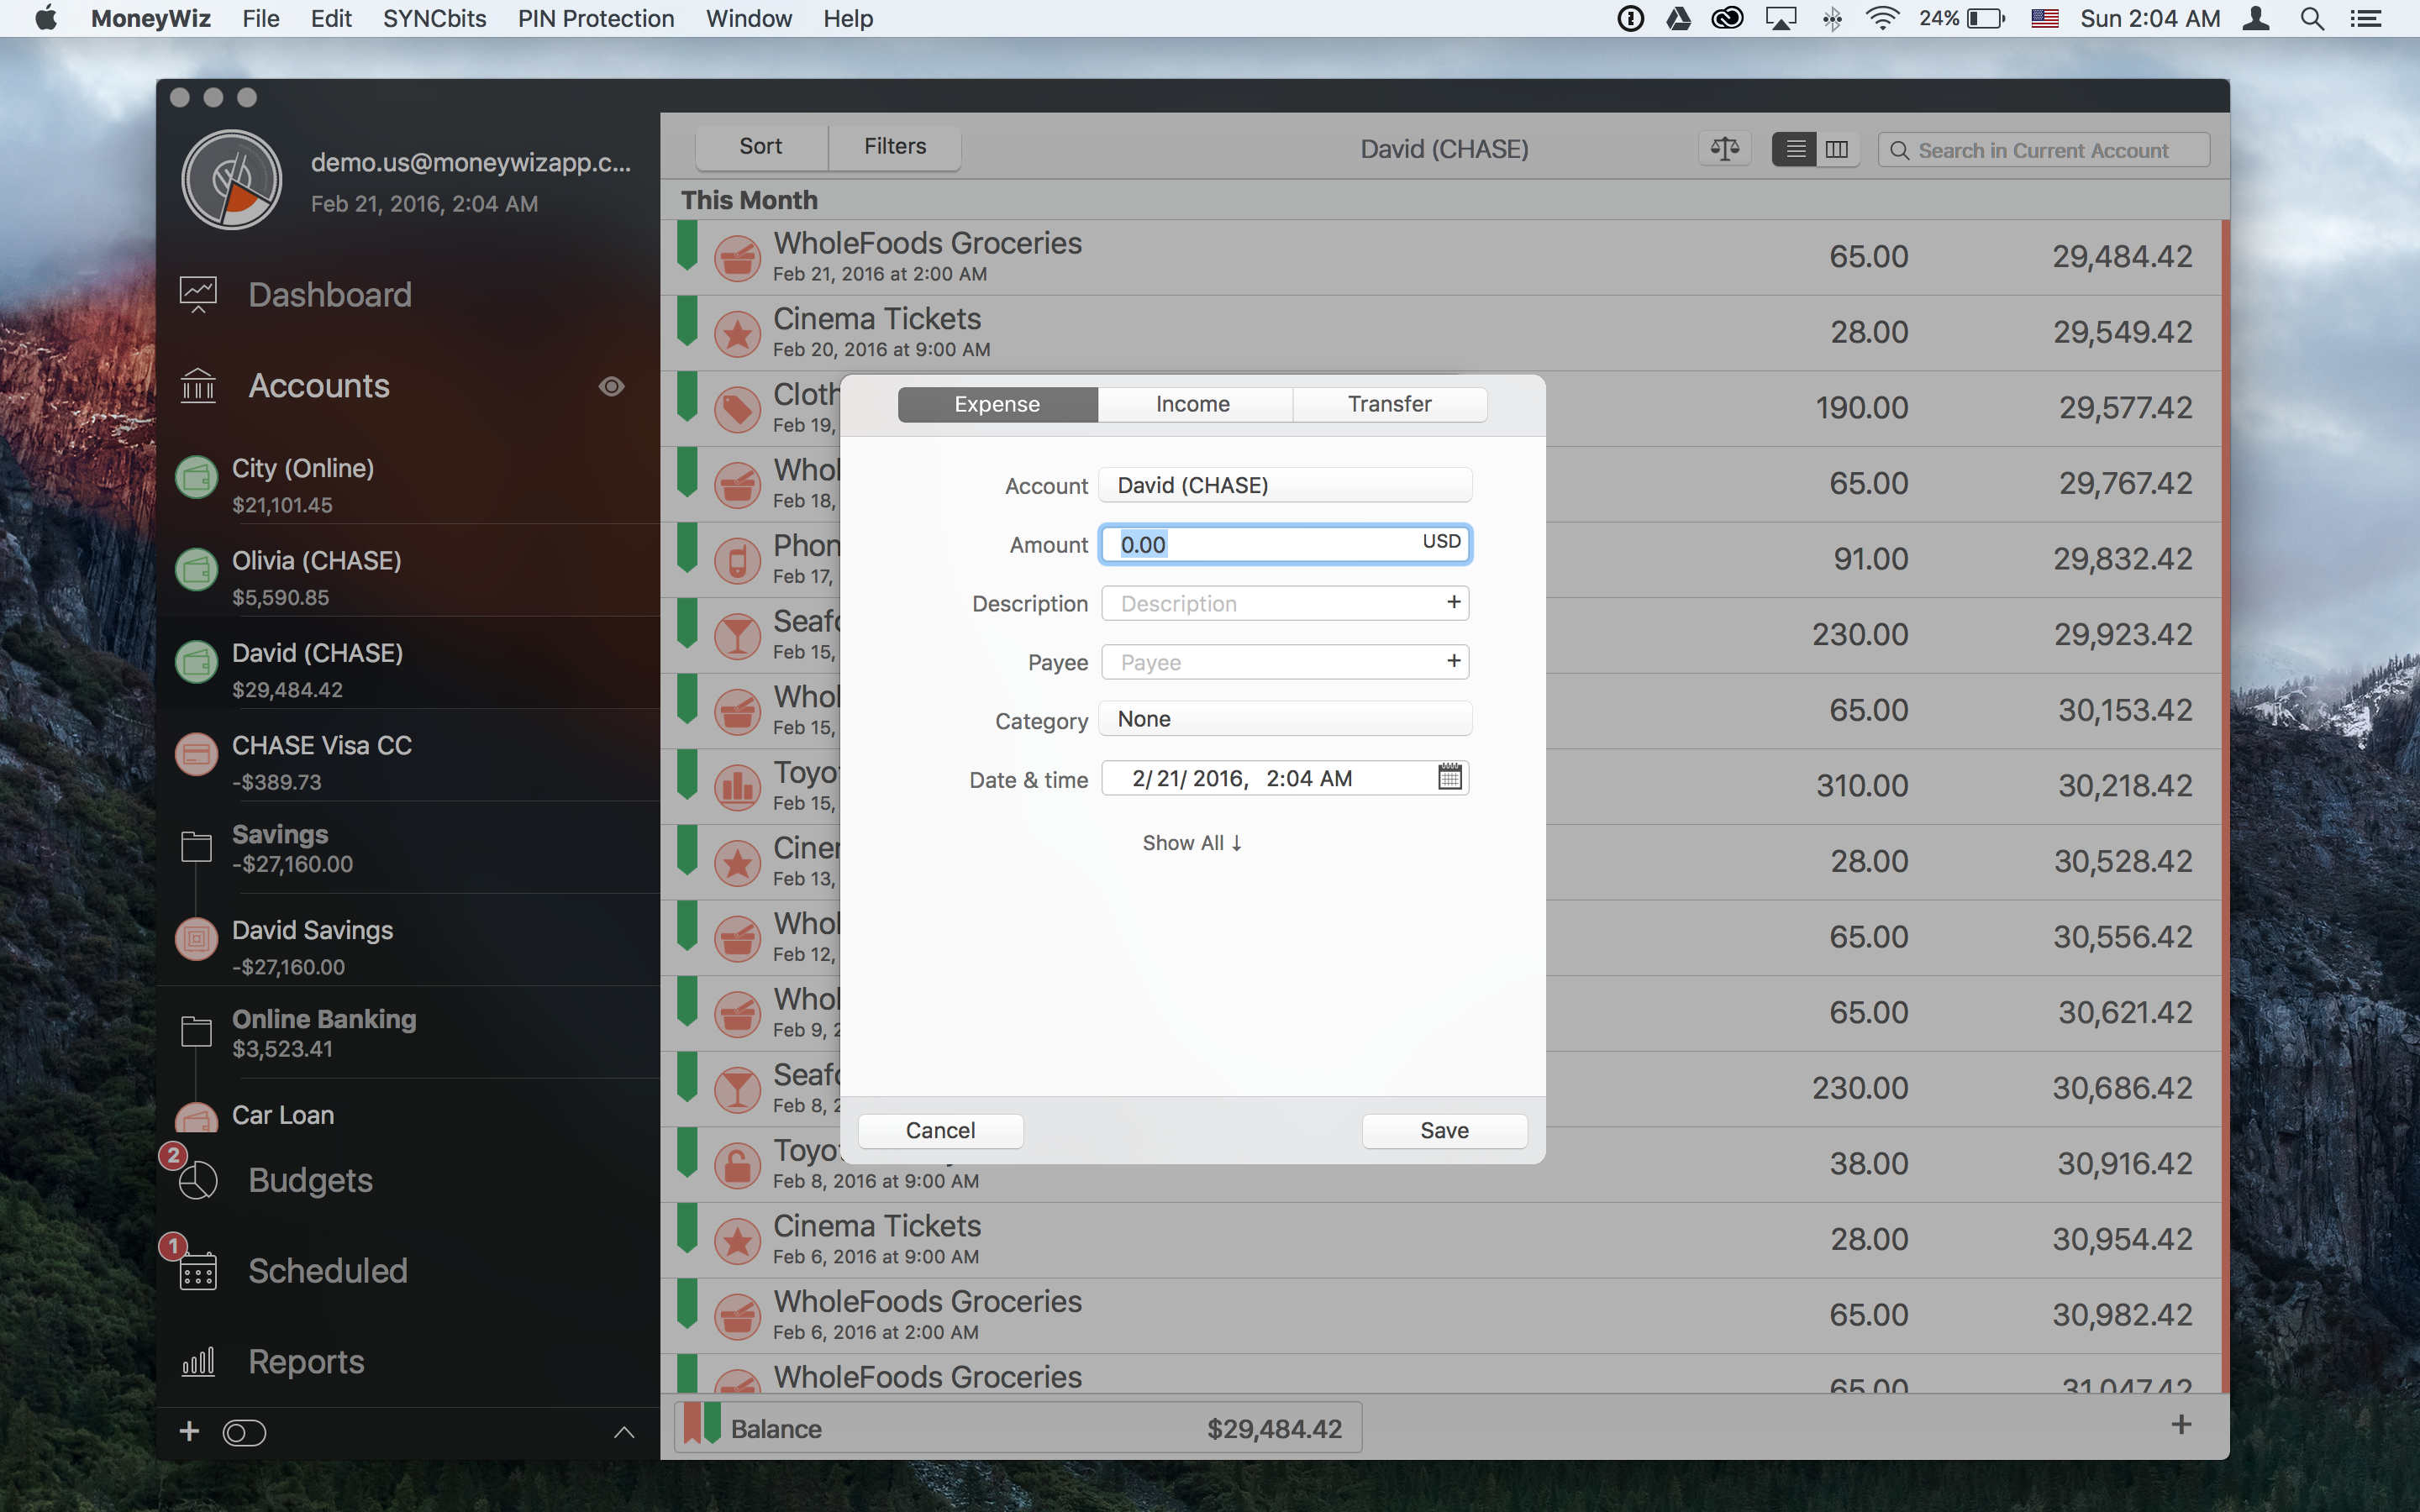Screen dimensions: 2420x1512
Task: Click the Budgets sidebar icon
Action: 197,1181
